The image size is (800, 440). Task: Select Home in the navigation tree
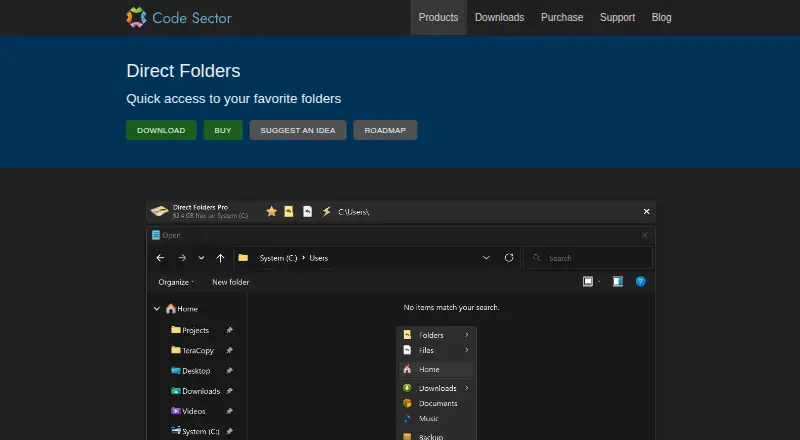click(182, 309)
